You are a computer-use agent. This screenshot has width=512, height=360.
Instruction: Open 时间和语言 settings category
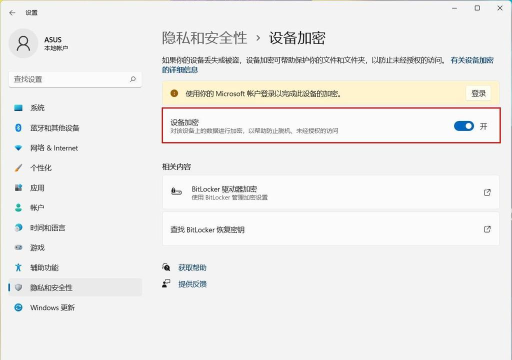point(75,228)
